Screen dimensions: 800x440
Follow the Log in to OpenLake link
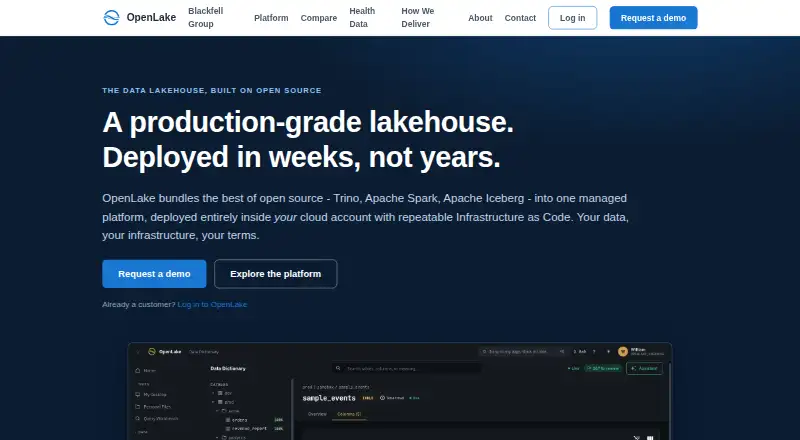pos(212,304)
